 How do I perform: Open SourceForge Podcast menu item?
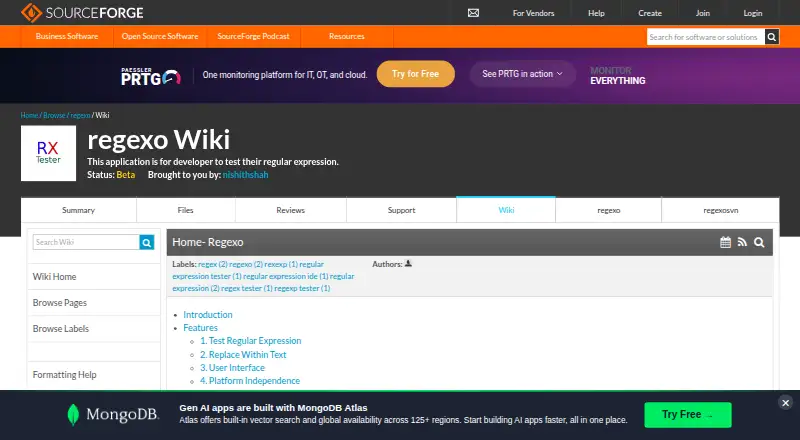coord(254,36)
